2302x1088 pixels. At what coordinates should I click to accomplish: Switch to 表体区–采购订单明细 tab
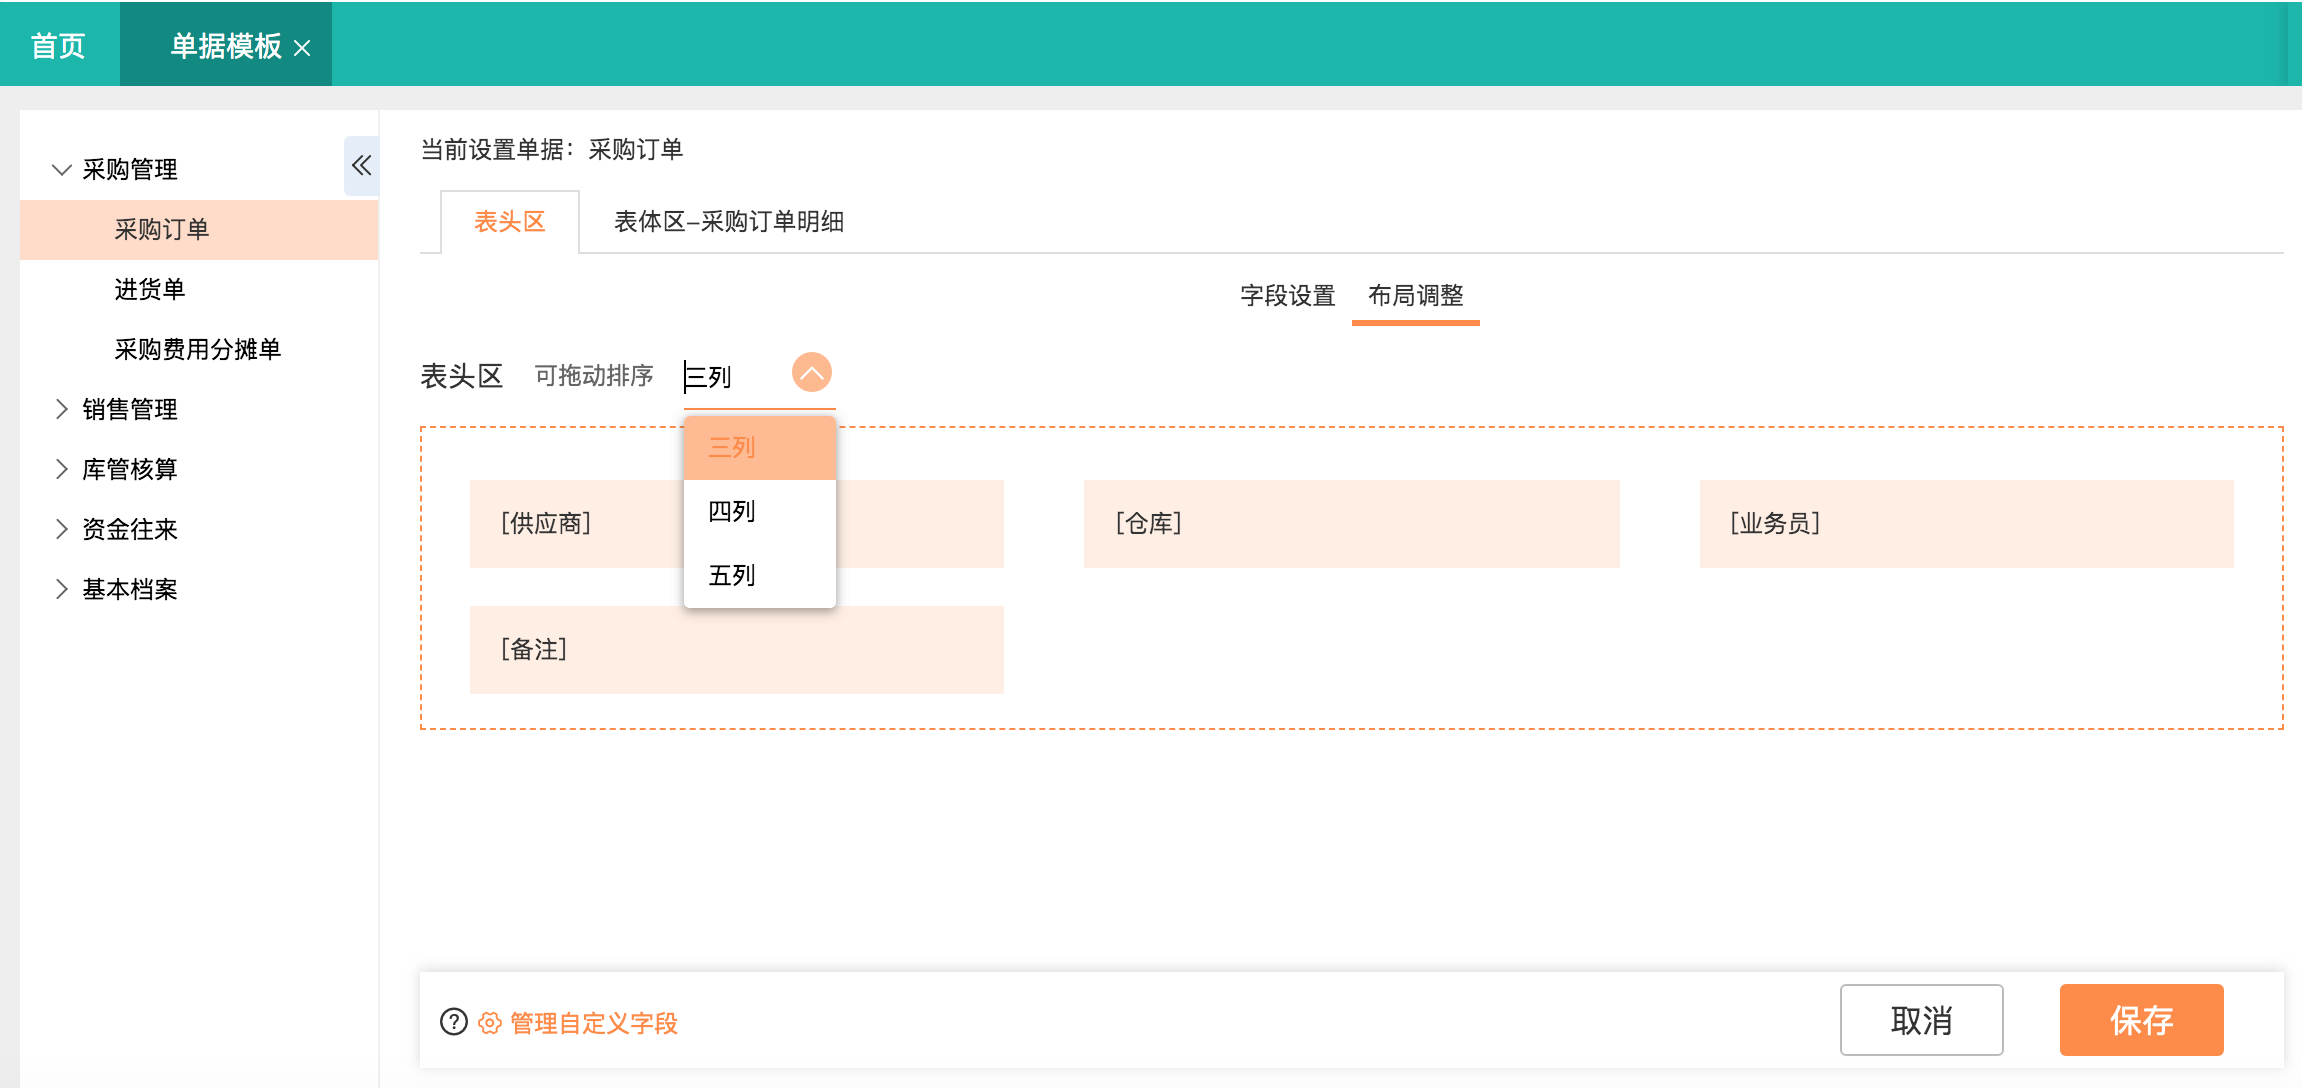[x=728, y=223]
